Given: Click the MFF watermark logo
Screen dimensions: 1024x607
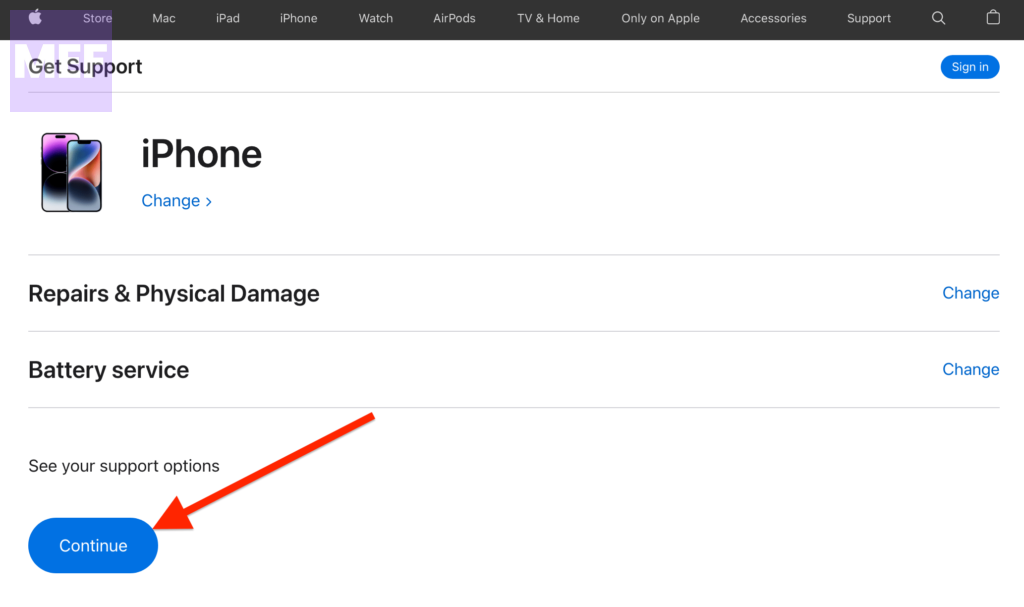Looking at the screenshot, I should click(60, 60).
